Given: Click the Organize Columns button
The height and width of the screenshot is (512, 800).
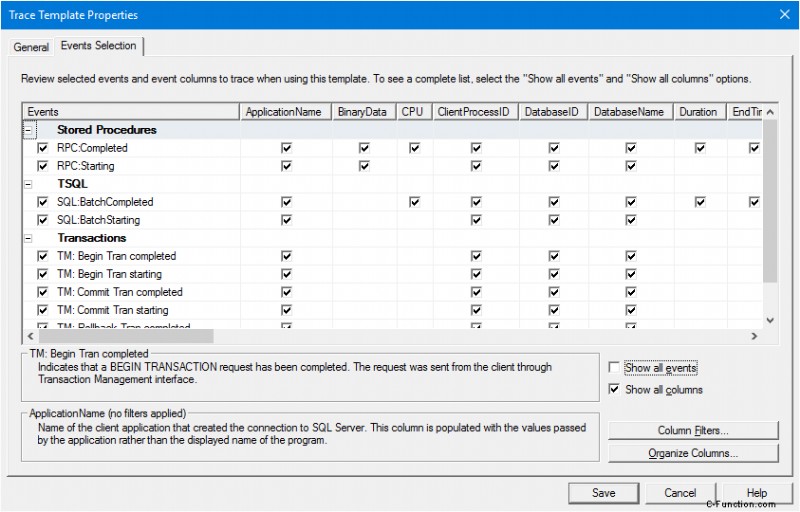Looking at the screenshot, I should pyautogui.click(x=693, y=453).
